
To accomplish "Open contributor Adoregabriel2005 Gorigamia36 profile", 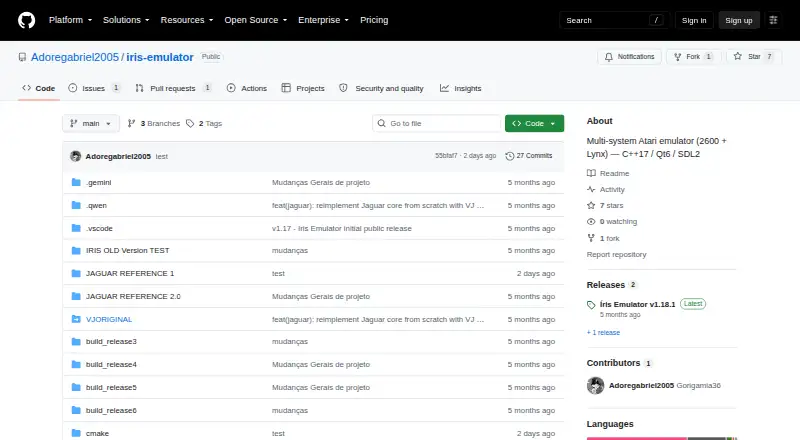I will pyautogui.click(x=665, y=385).
